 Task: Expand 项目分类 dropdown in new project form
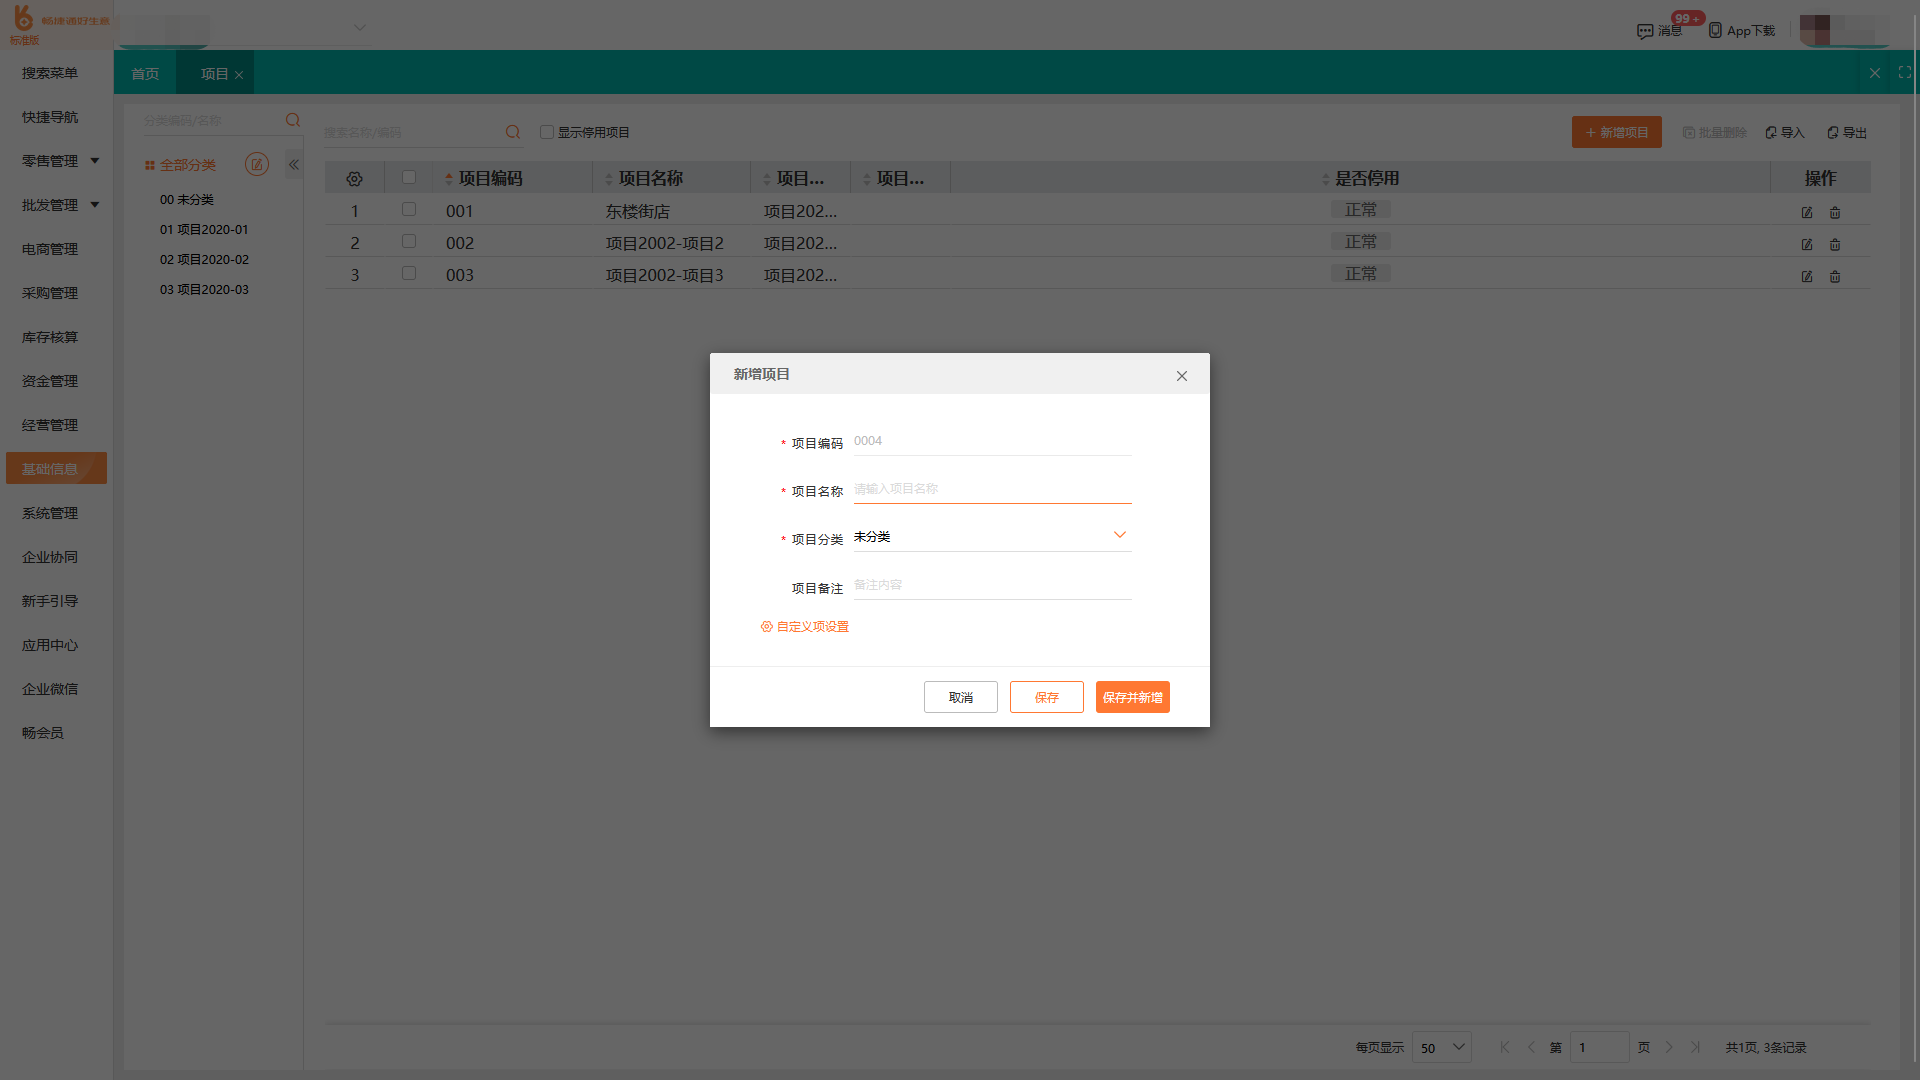click(x=1120, y=535)
